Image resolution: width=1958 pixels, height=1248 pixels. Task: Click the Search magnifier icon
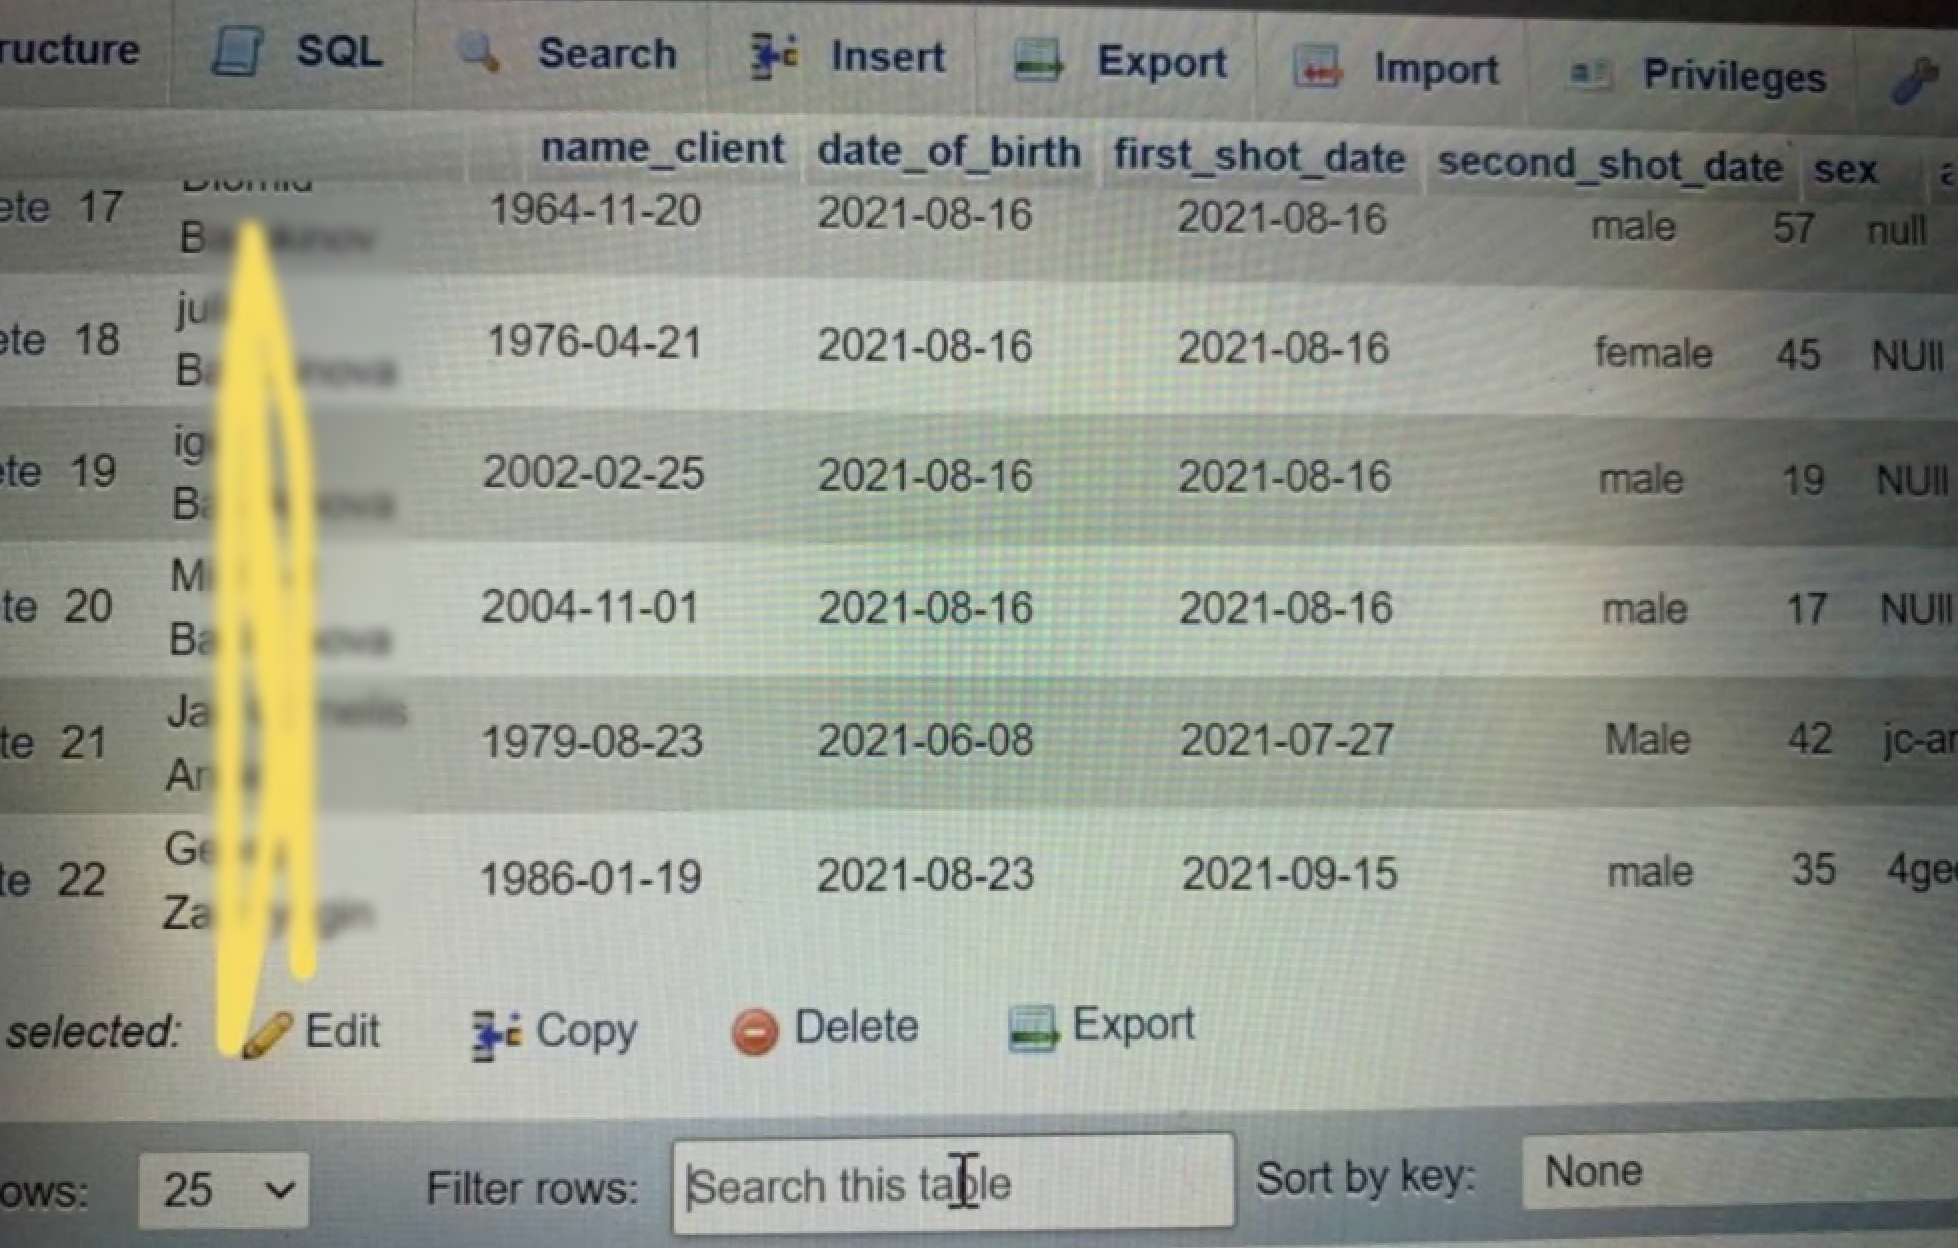point(477,51)
